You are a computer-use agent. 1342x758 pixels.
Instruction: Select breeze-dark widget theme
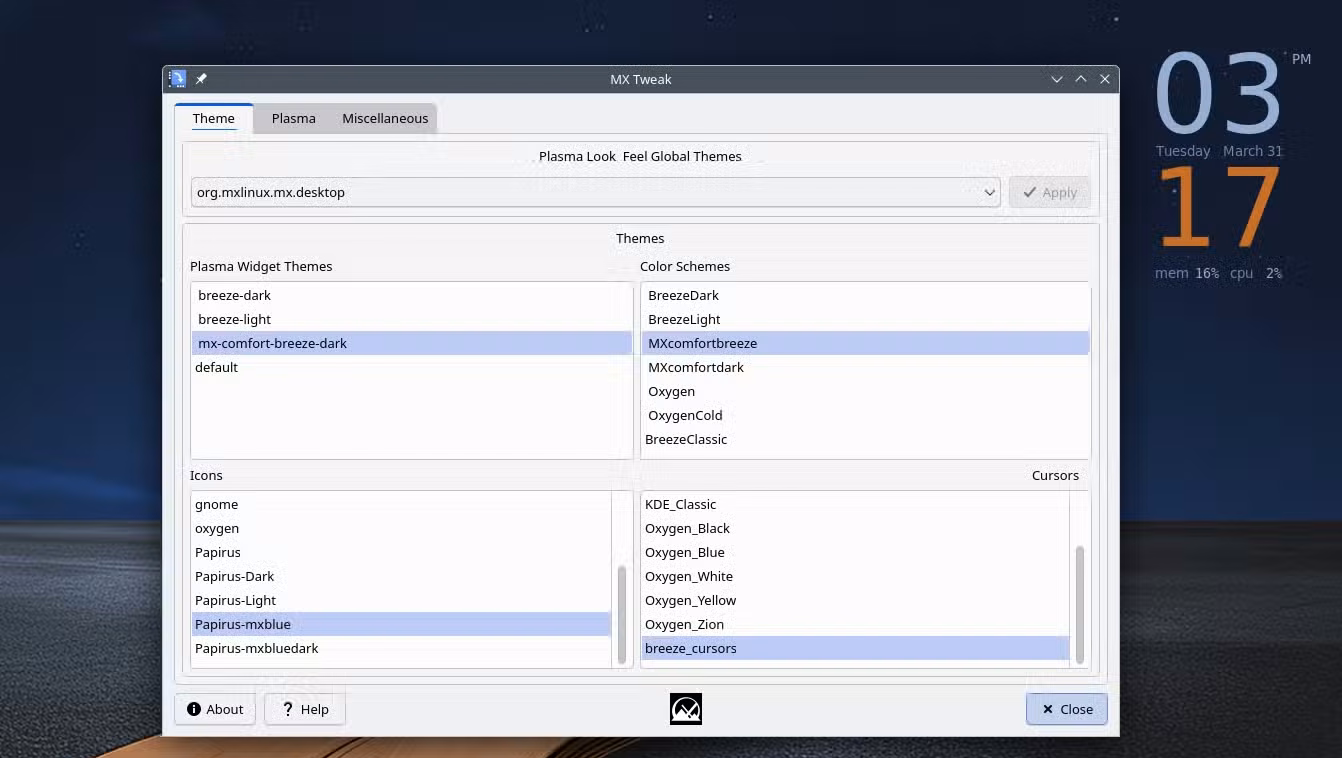coord(412,295)
